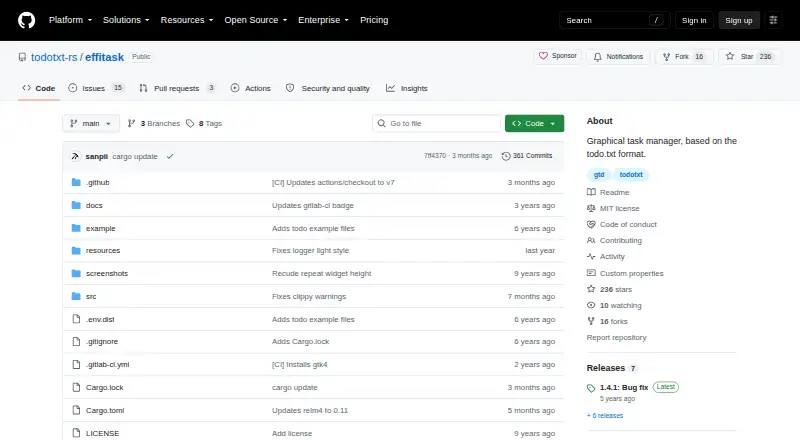
Task: Switch to the Issues tab
Action: tap(96, 88)
